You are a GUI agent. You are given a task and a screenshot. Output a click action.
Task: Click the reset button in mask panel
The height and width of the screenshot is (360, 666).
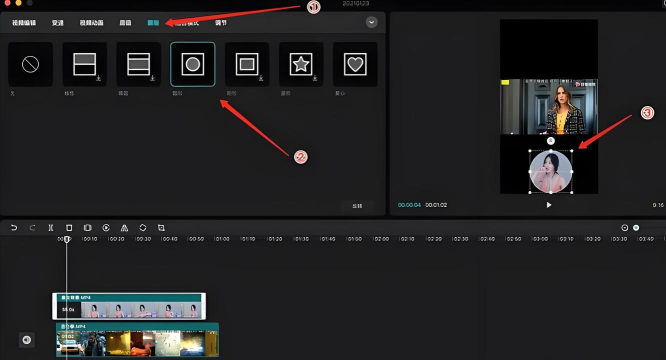pyautogui.click(x=357, y=206)
